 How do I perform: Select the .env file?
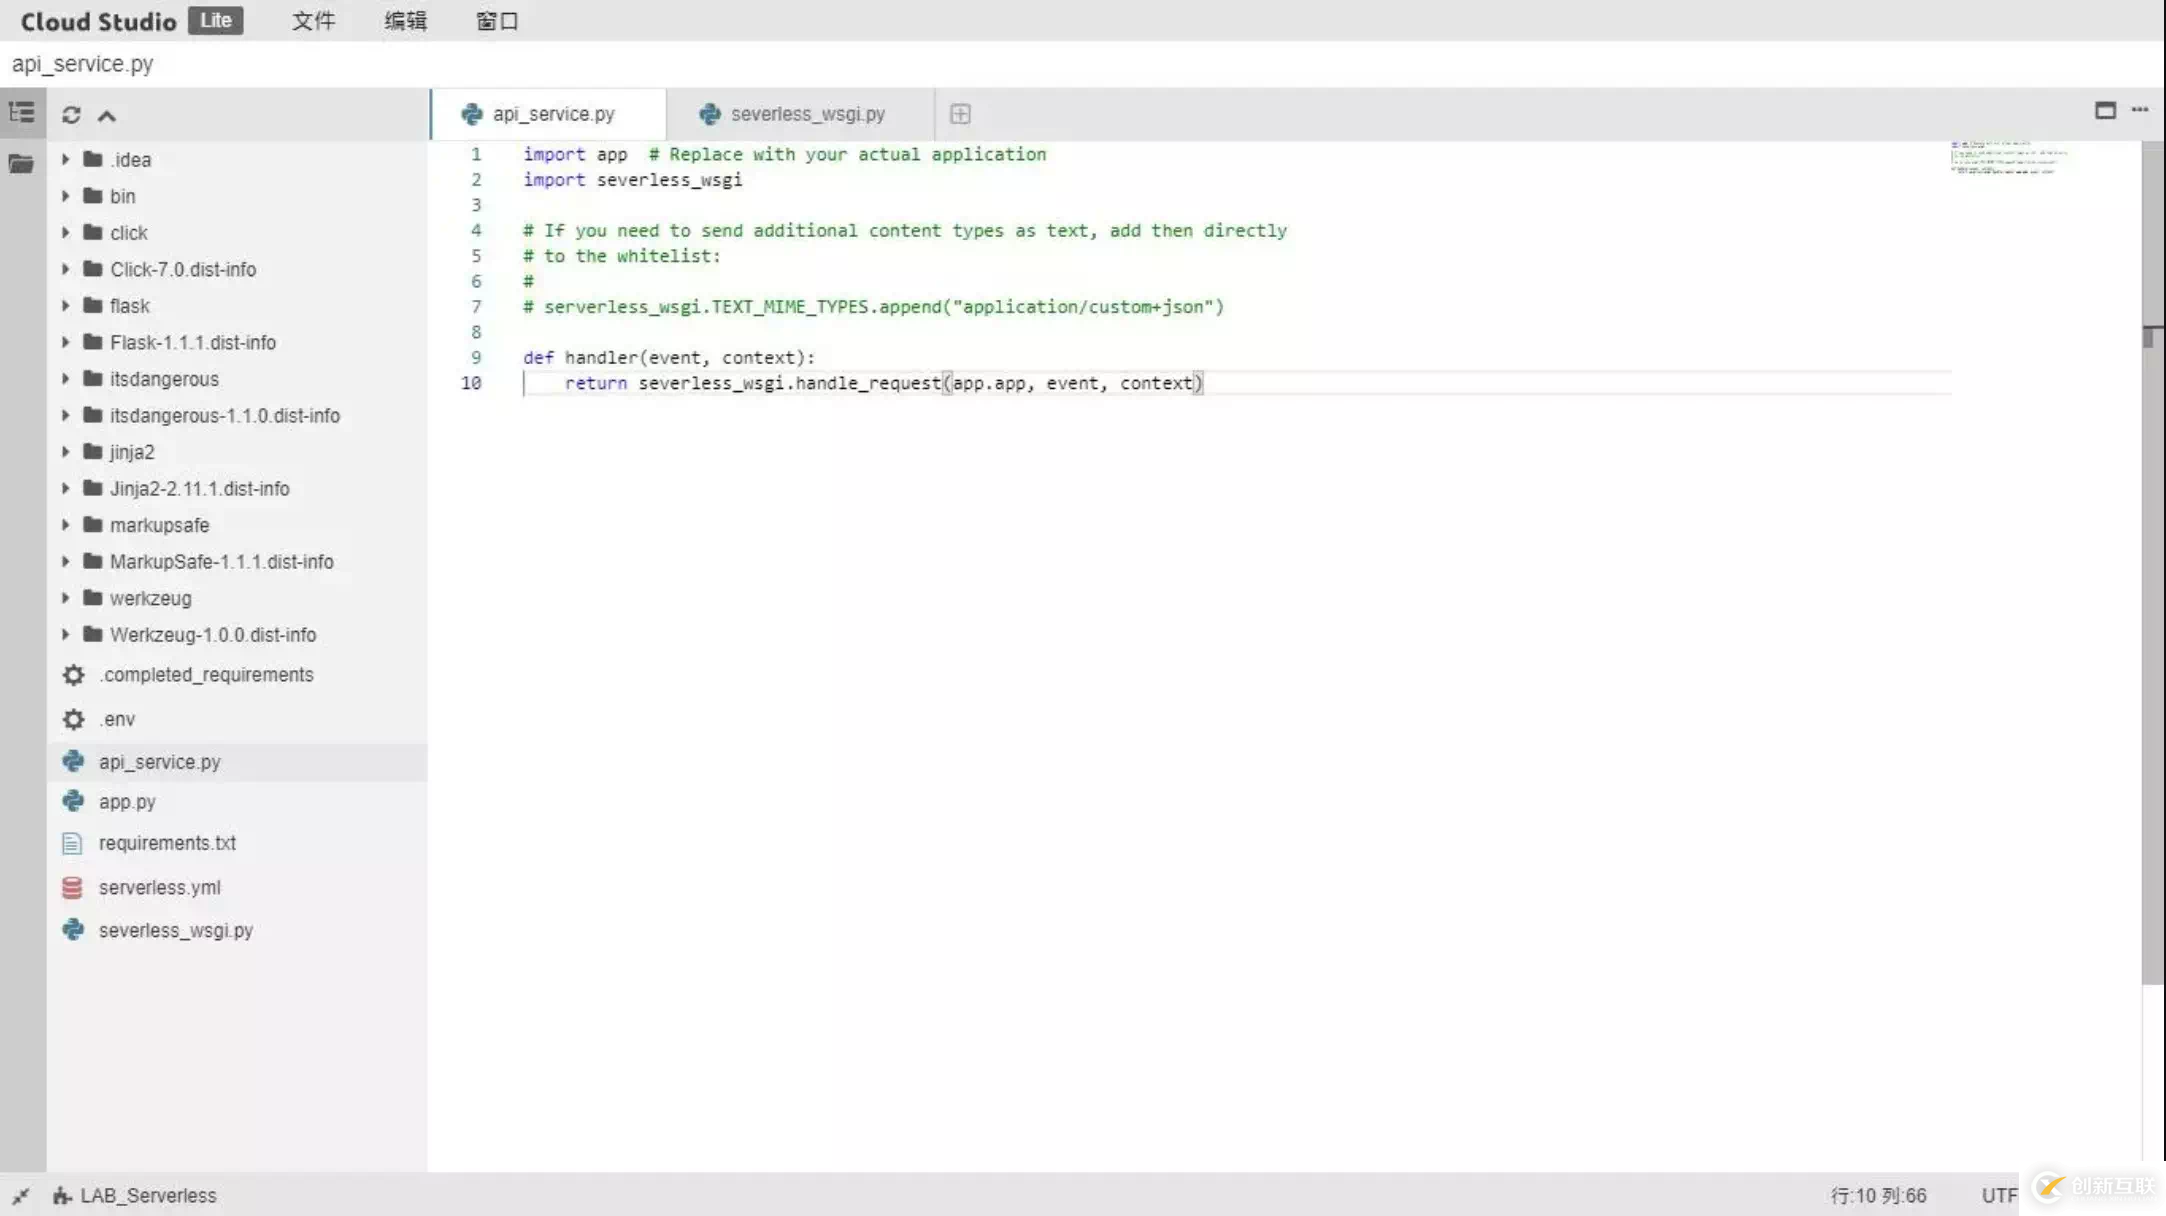[118, 717]
